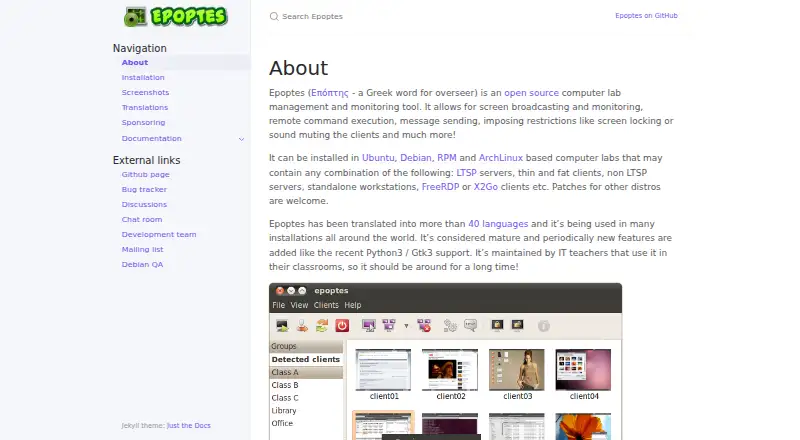Open File menu in epoptes screenshot

(279, 305)
